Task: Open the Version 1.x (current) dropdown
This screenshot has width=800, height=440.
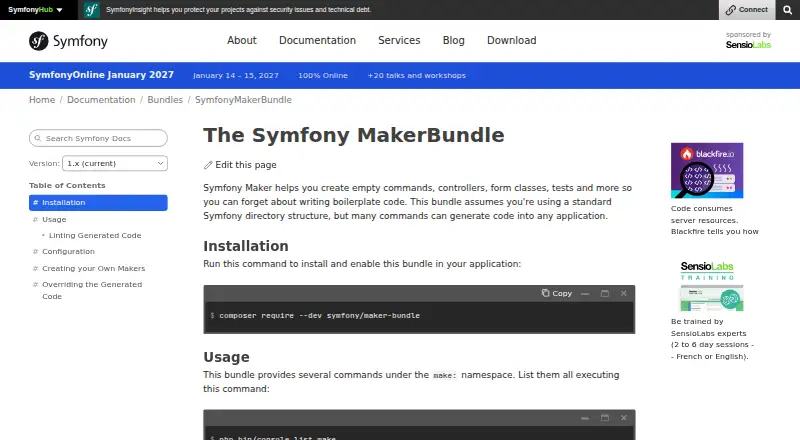Action: coord(115,163)
